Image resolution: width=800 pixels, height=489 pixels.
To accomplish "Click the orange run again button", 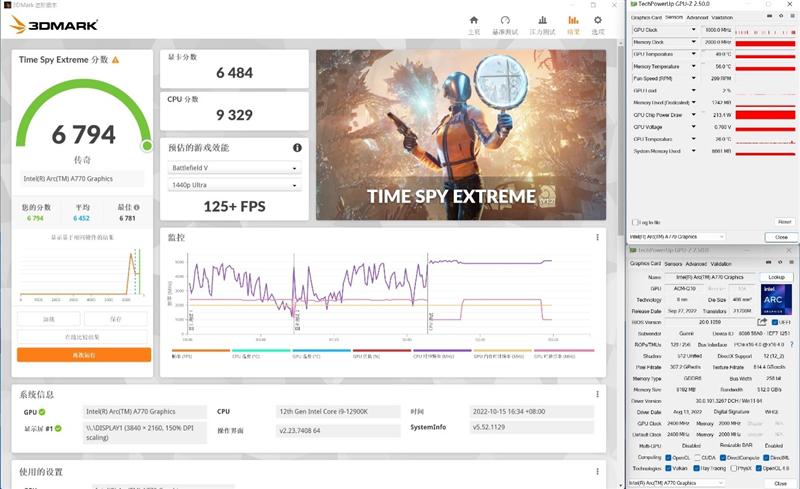I will pos(84,355).
